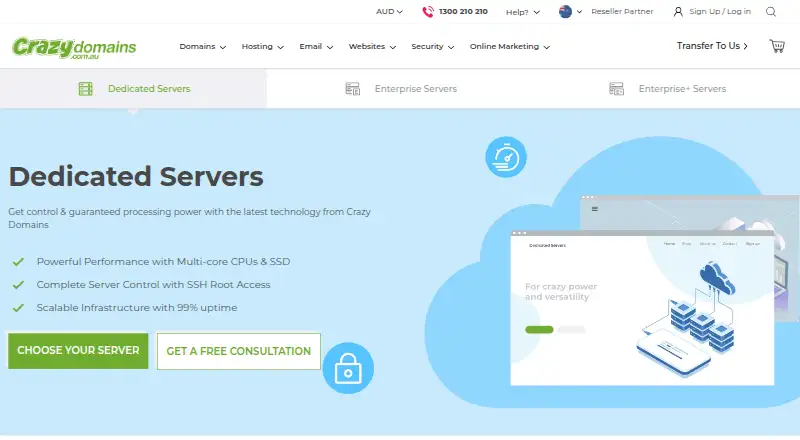Image resolution: width=800 pixels, height=440 pixels.
Task: Click the red phone icon
Action: (x=428, y=11)
